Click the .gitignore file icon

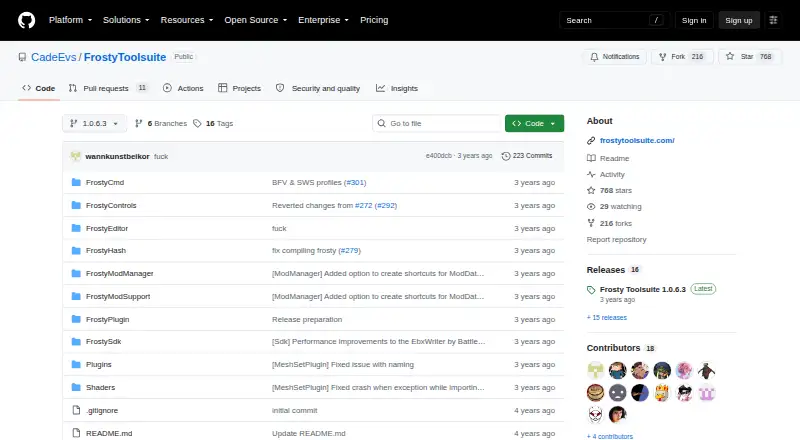point(76,410)
